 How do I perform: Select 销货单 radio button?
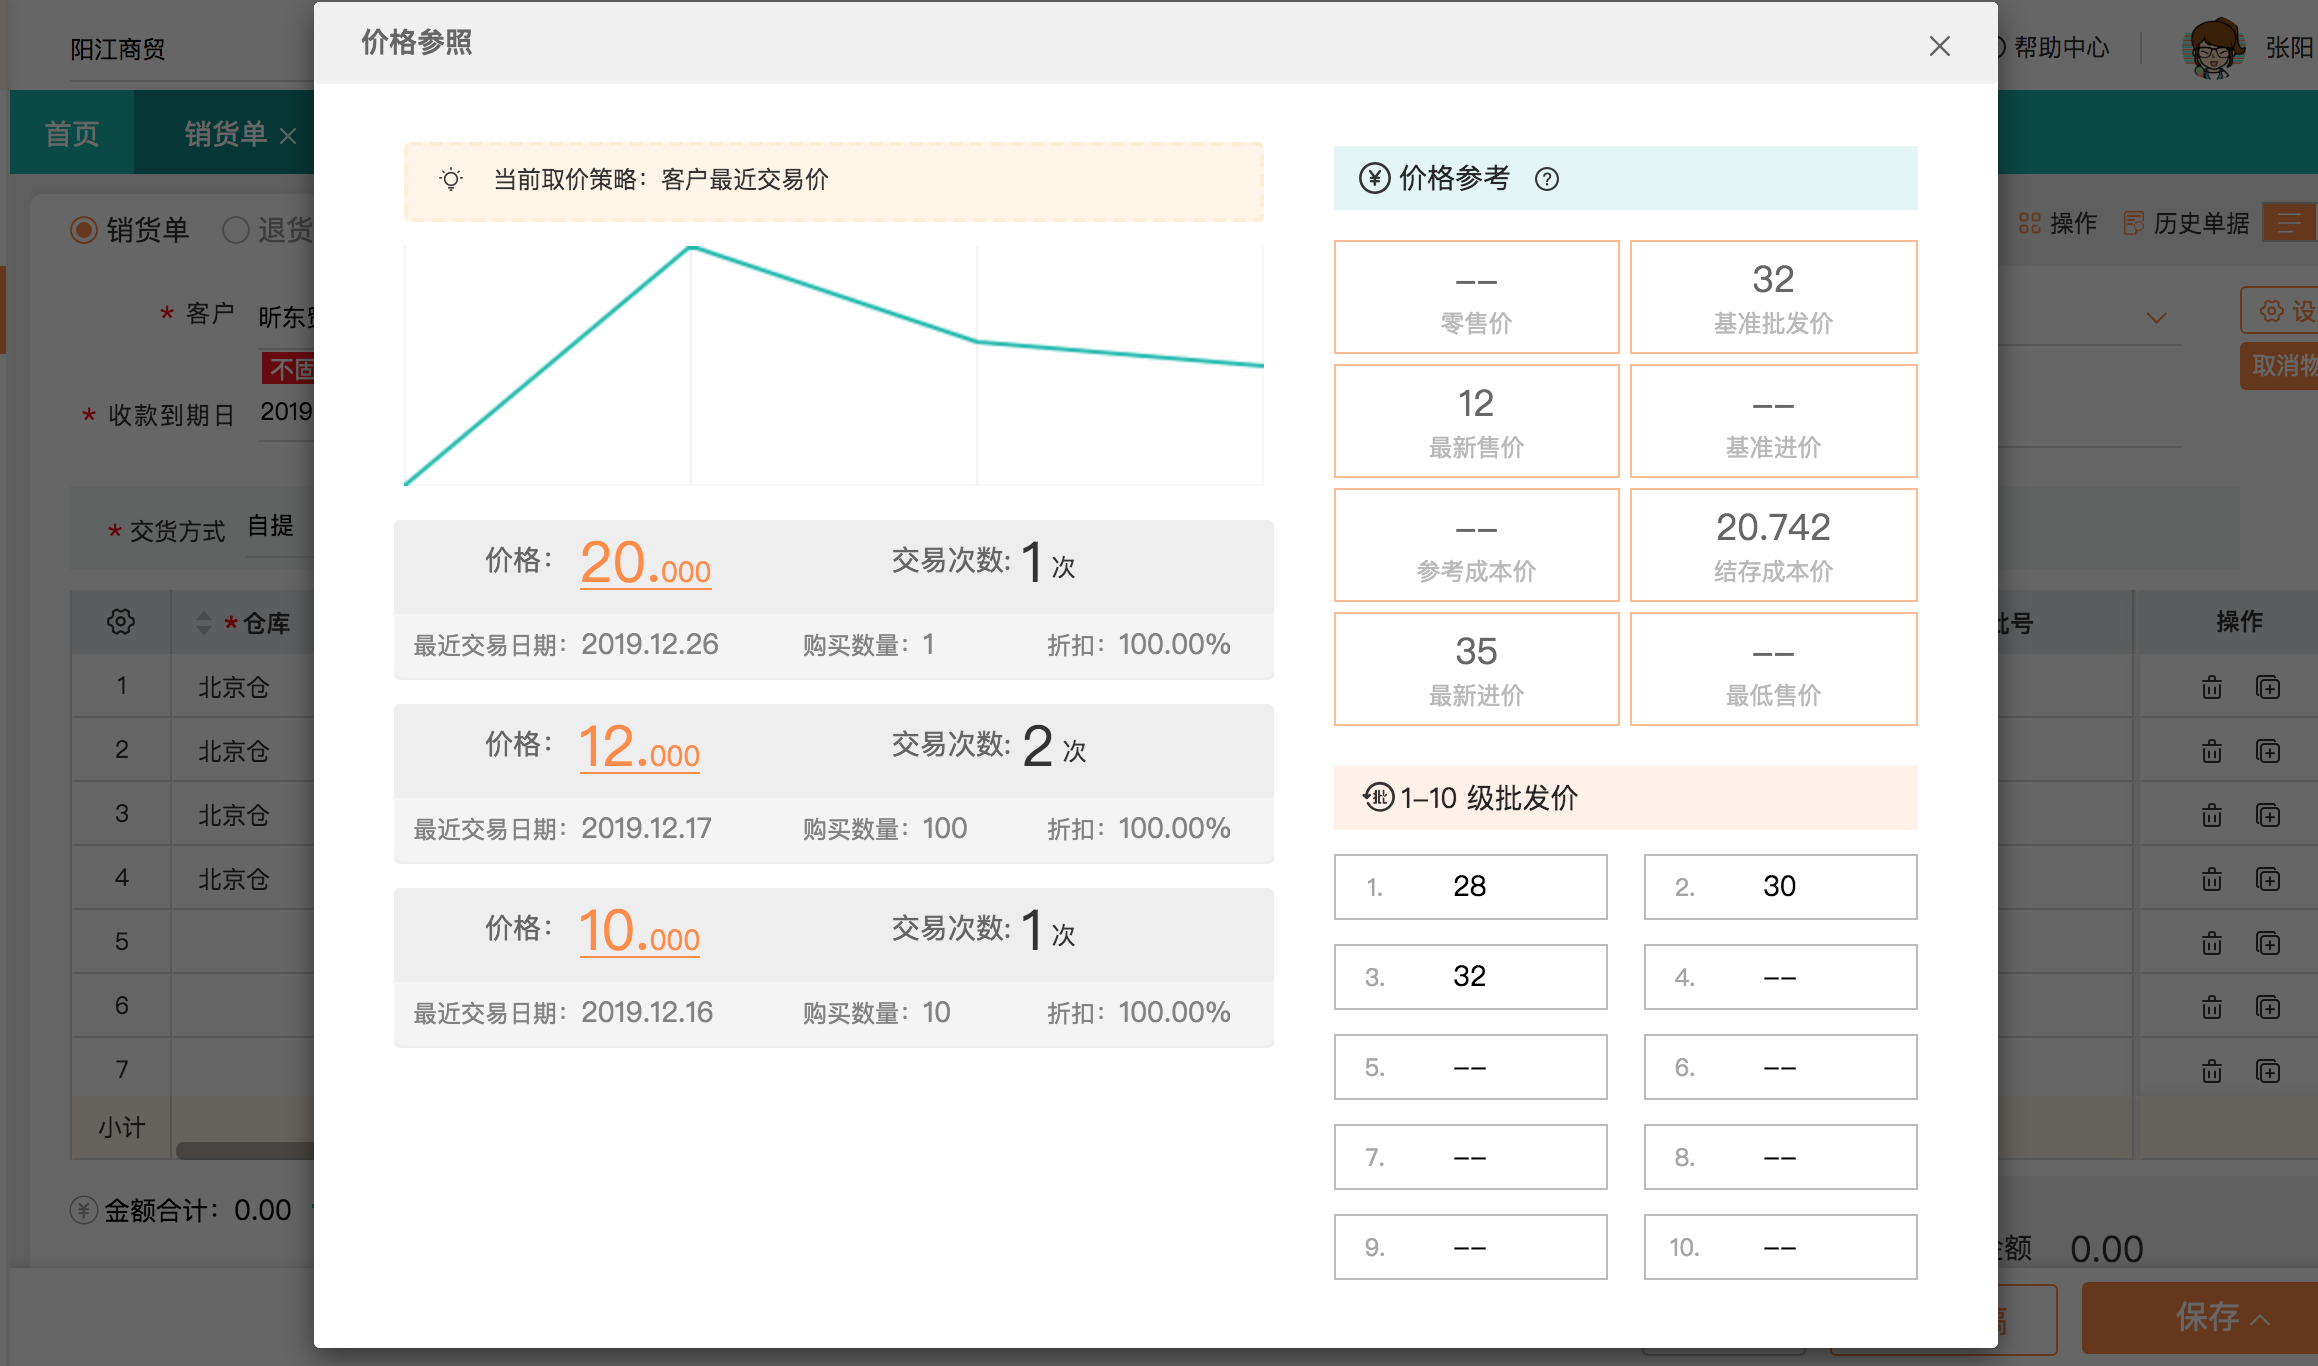tap(81, 231)
